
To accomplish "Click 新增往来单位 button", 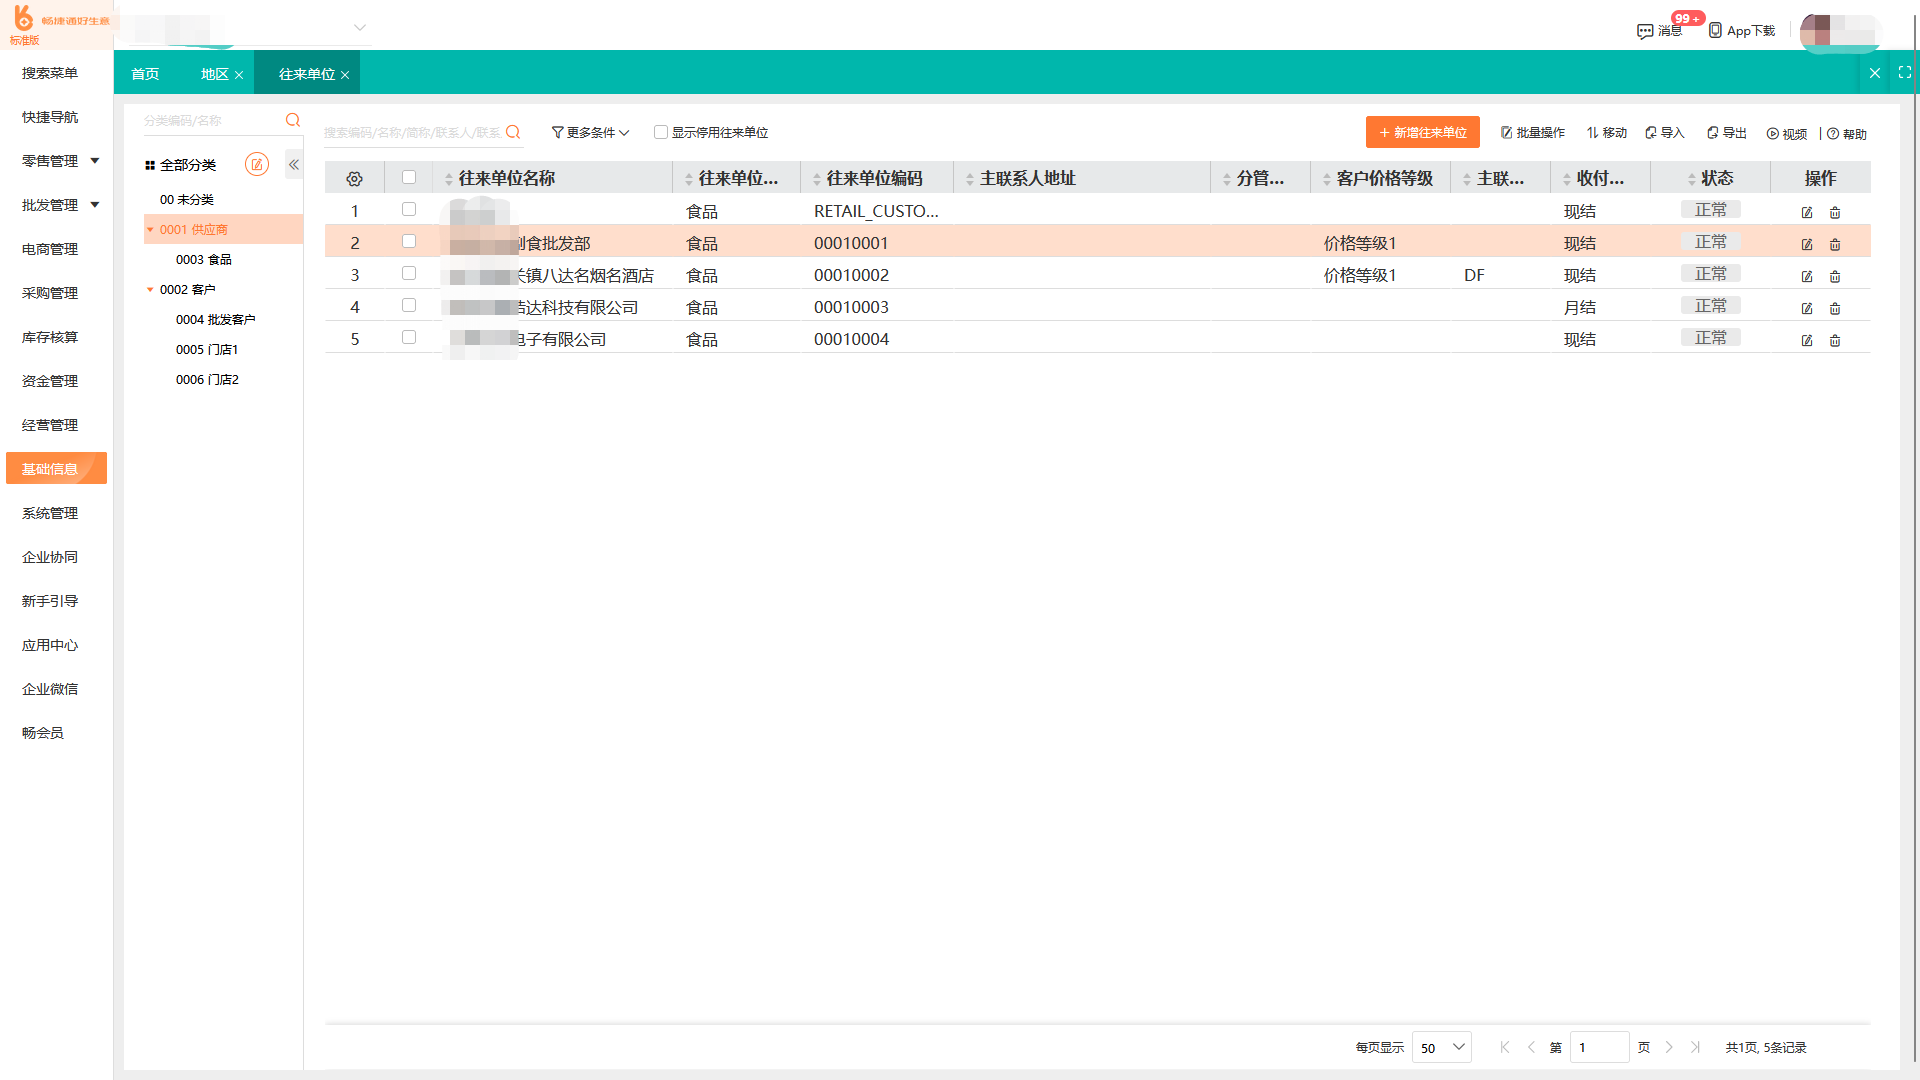I will (1424, 131).
